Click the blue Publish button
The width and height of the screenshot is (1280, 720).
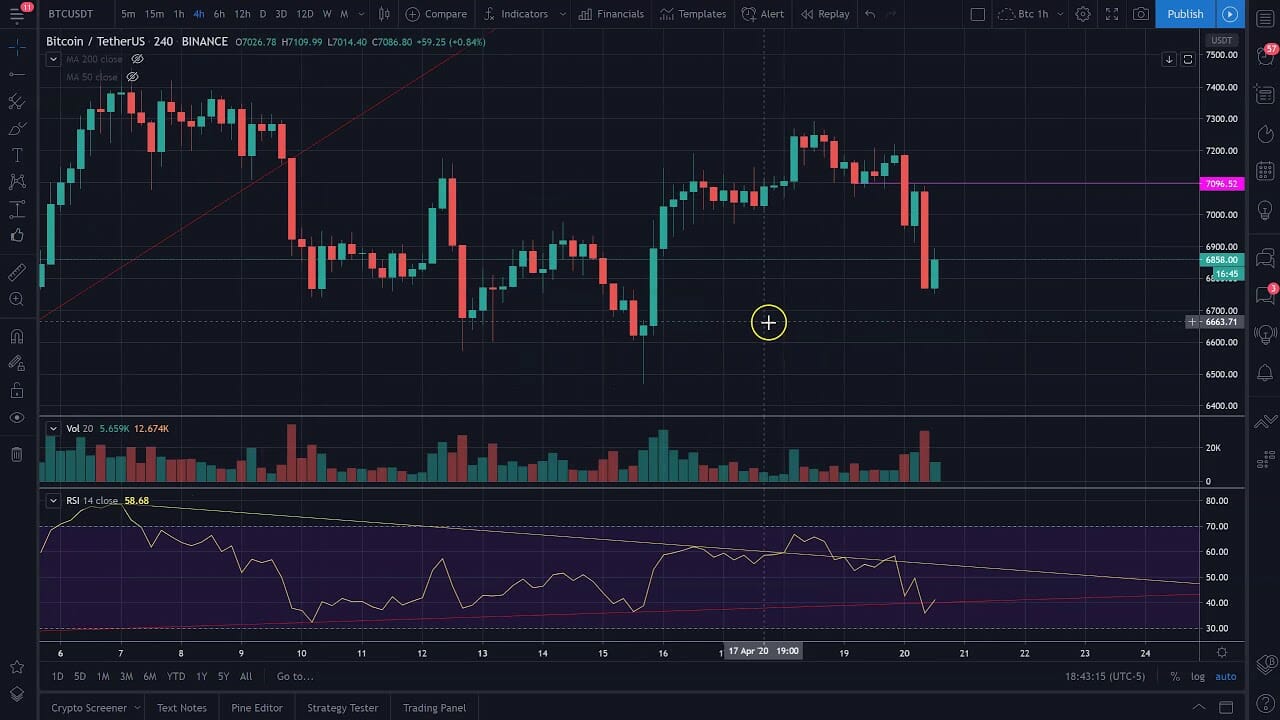(x=1185, y=14)
